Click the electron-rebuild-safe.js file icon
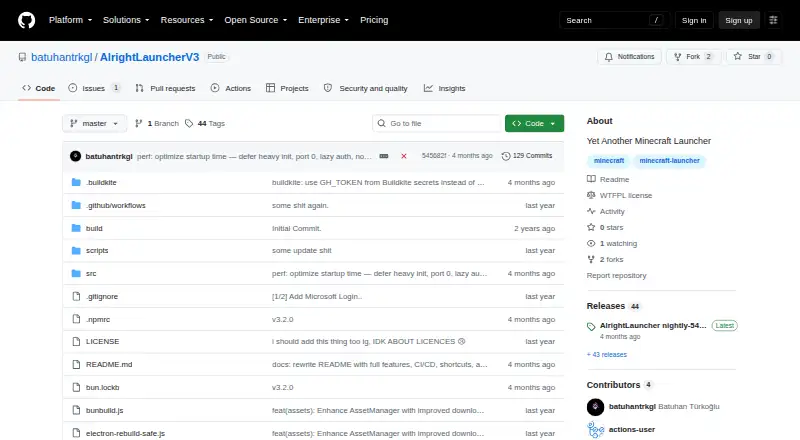This screenshot has height=440, width=800. tap(76, 433)
